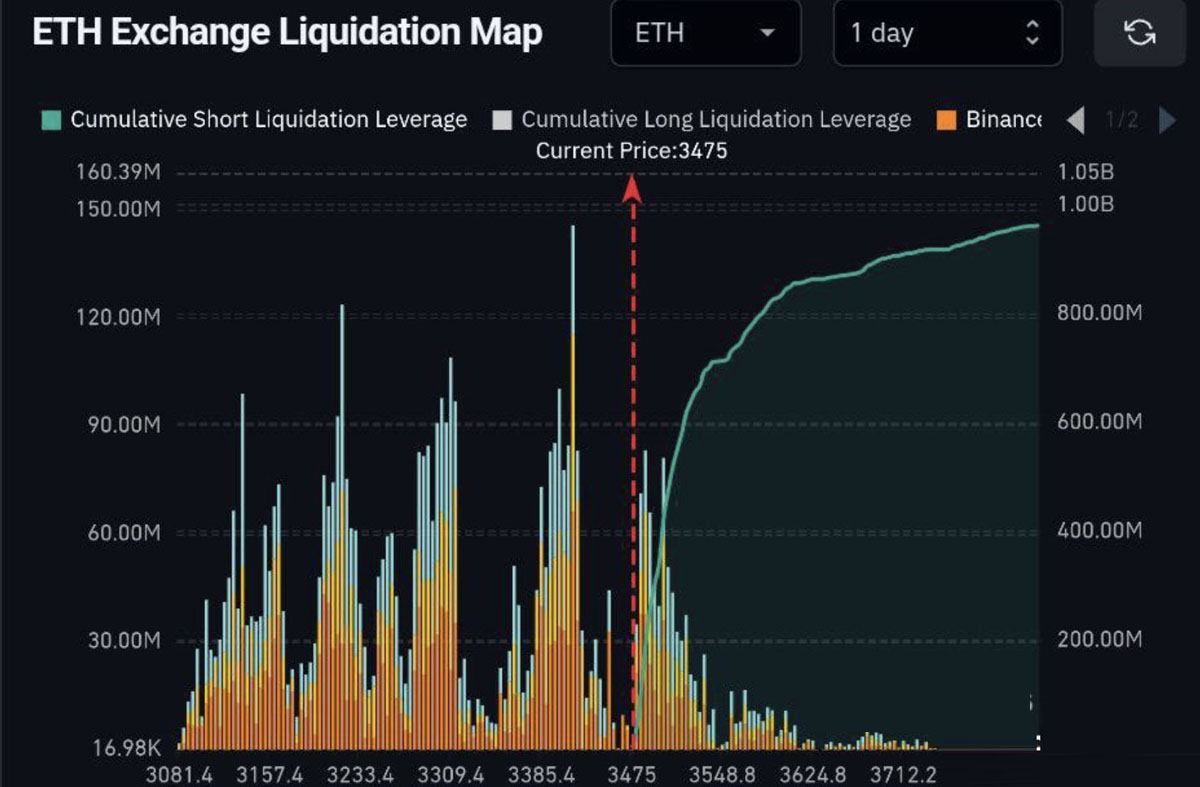
Task: Toggle the Binance series legend label
Action: 1003,120
